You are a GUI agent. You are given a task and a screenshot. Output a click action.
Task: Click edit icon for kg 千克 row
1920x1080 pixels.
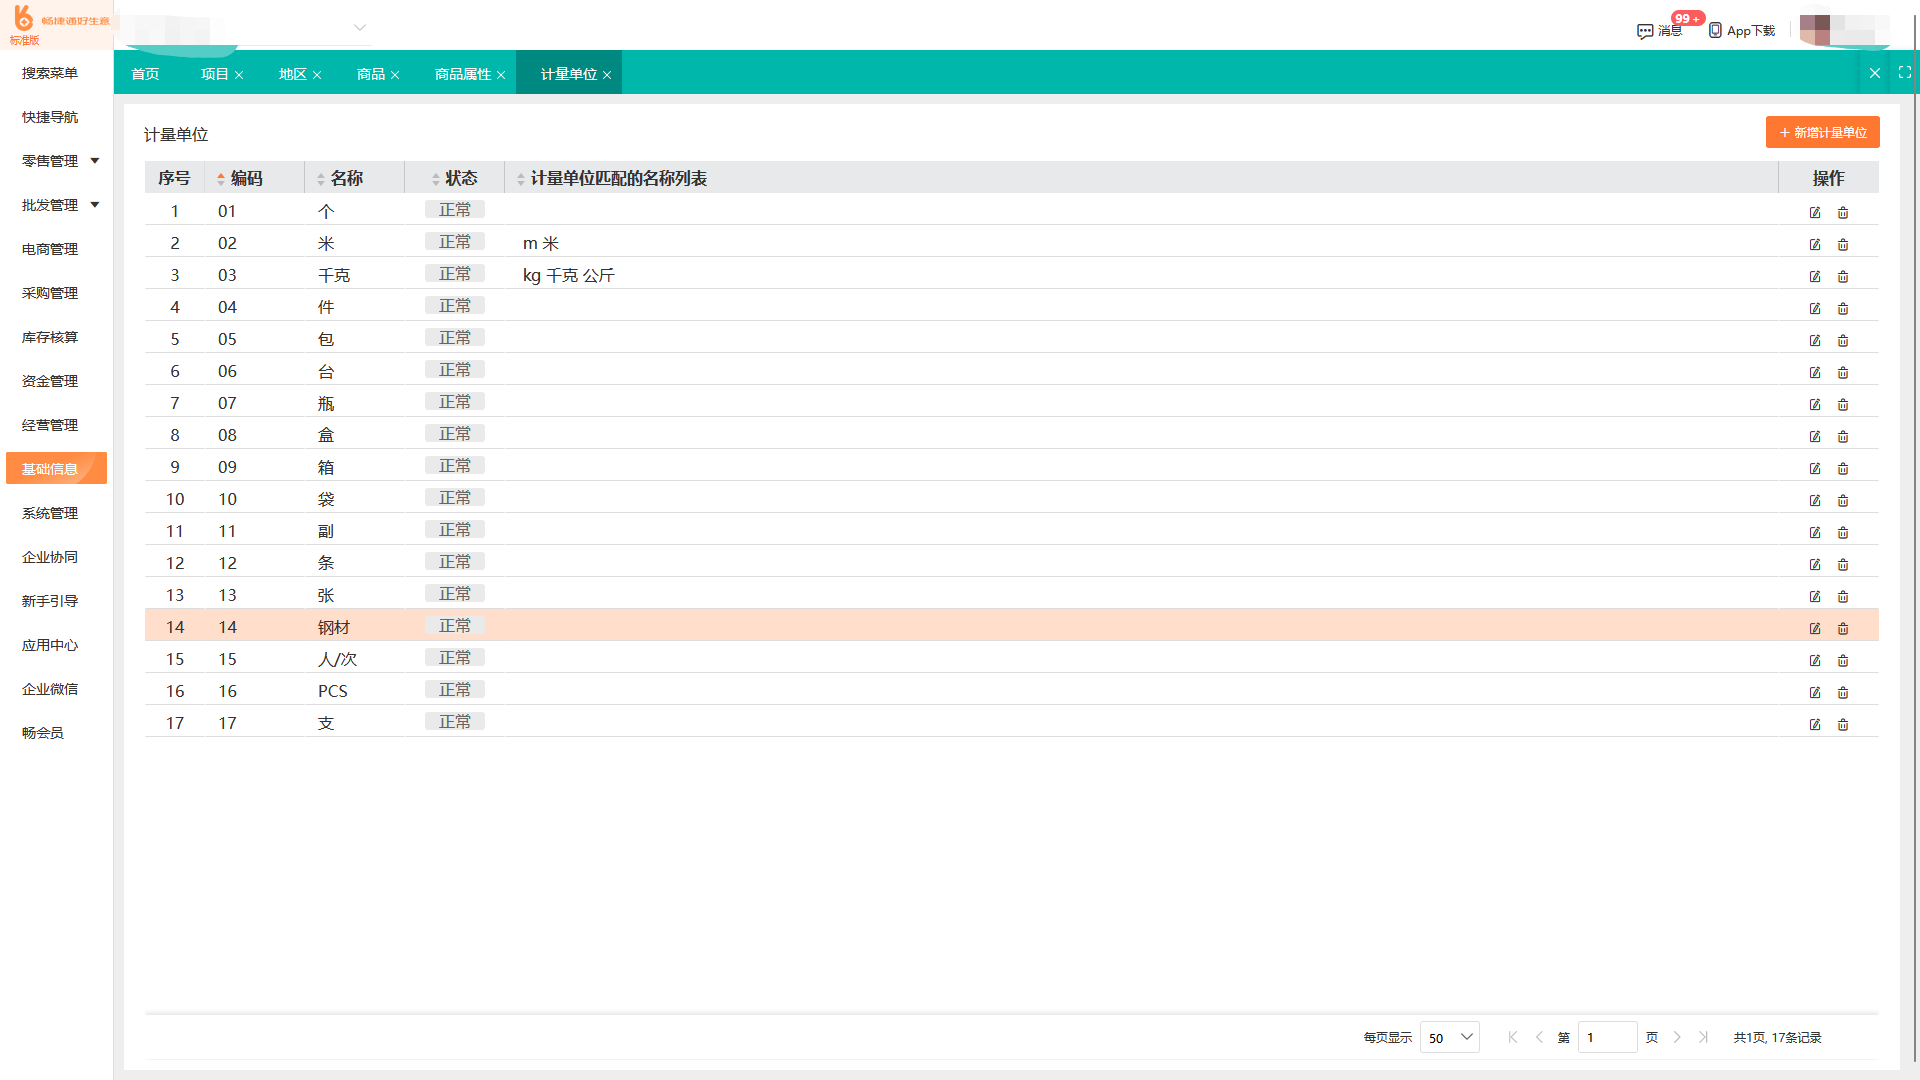[x=1815, y=276]
